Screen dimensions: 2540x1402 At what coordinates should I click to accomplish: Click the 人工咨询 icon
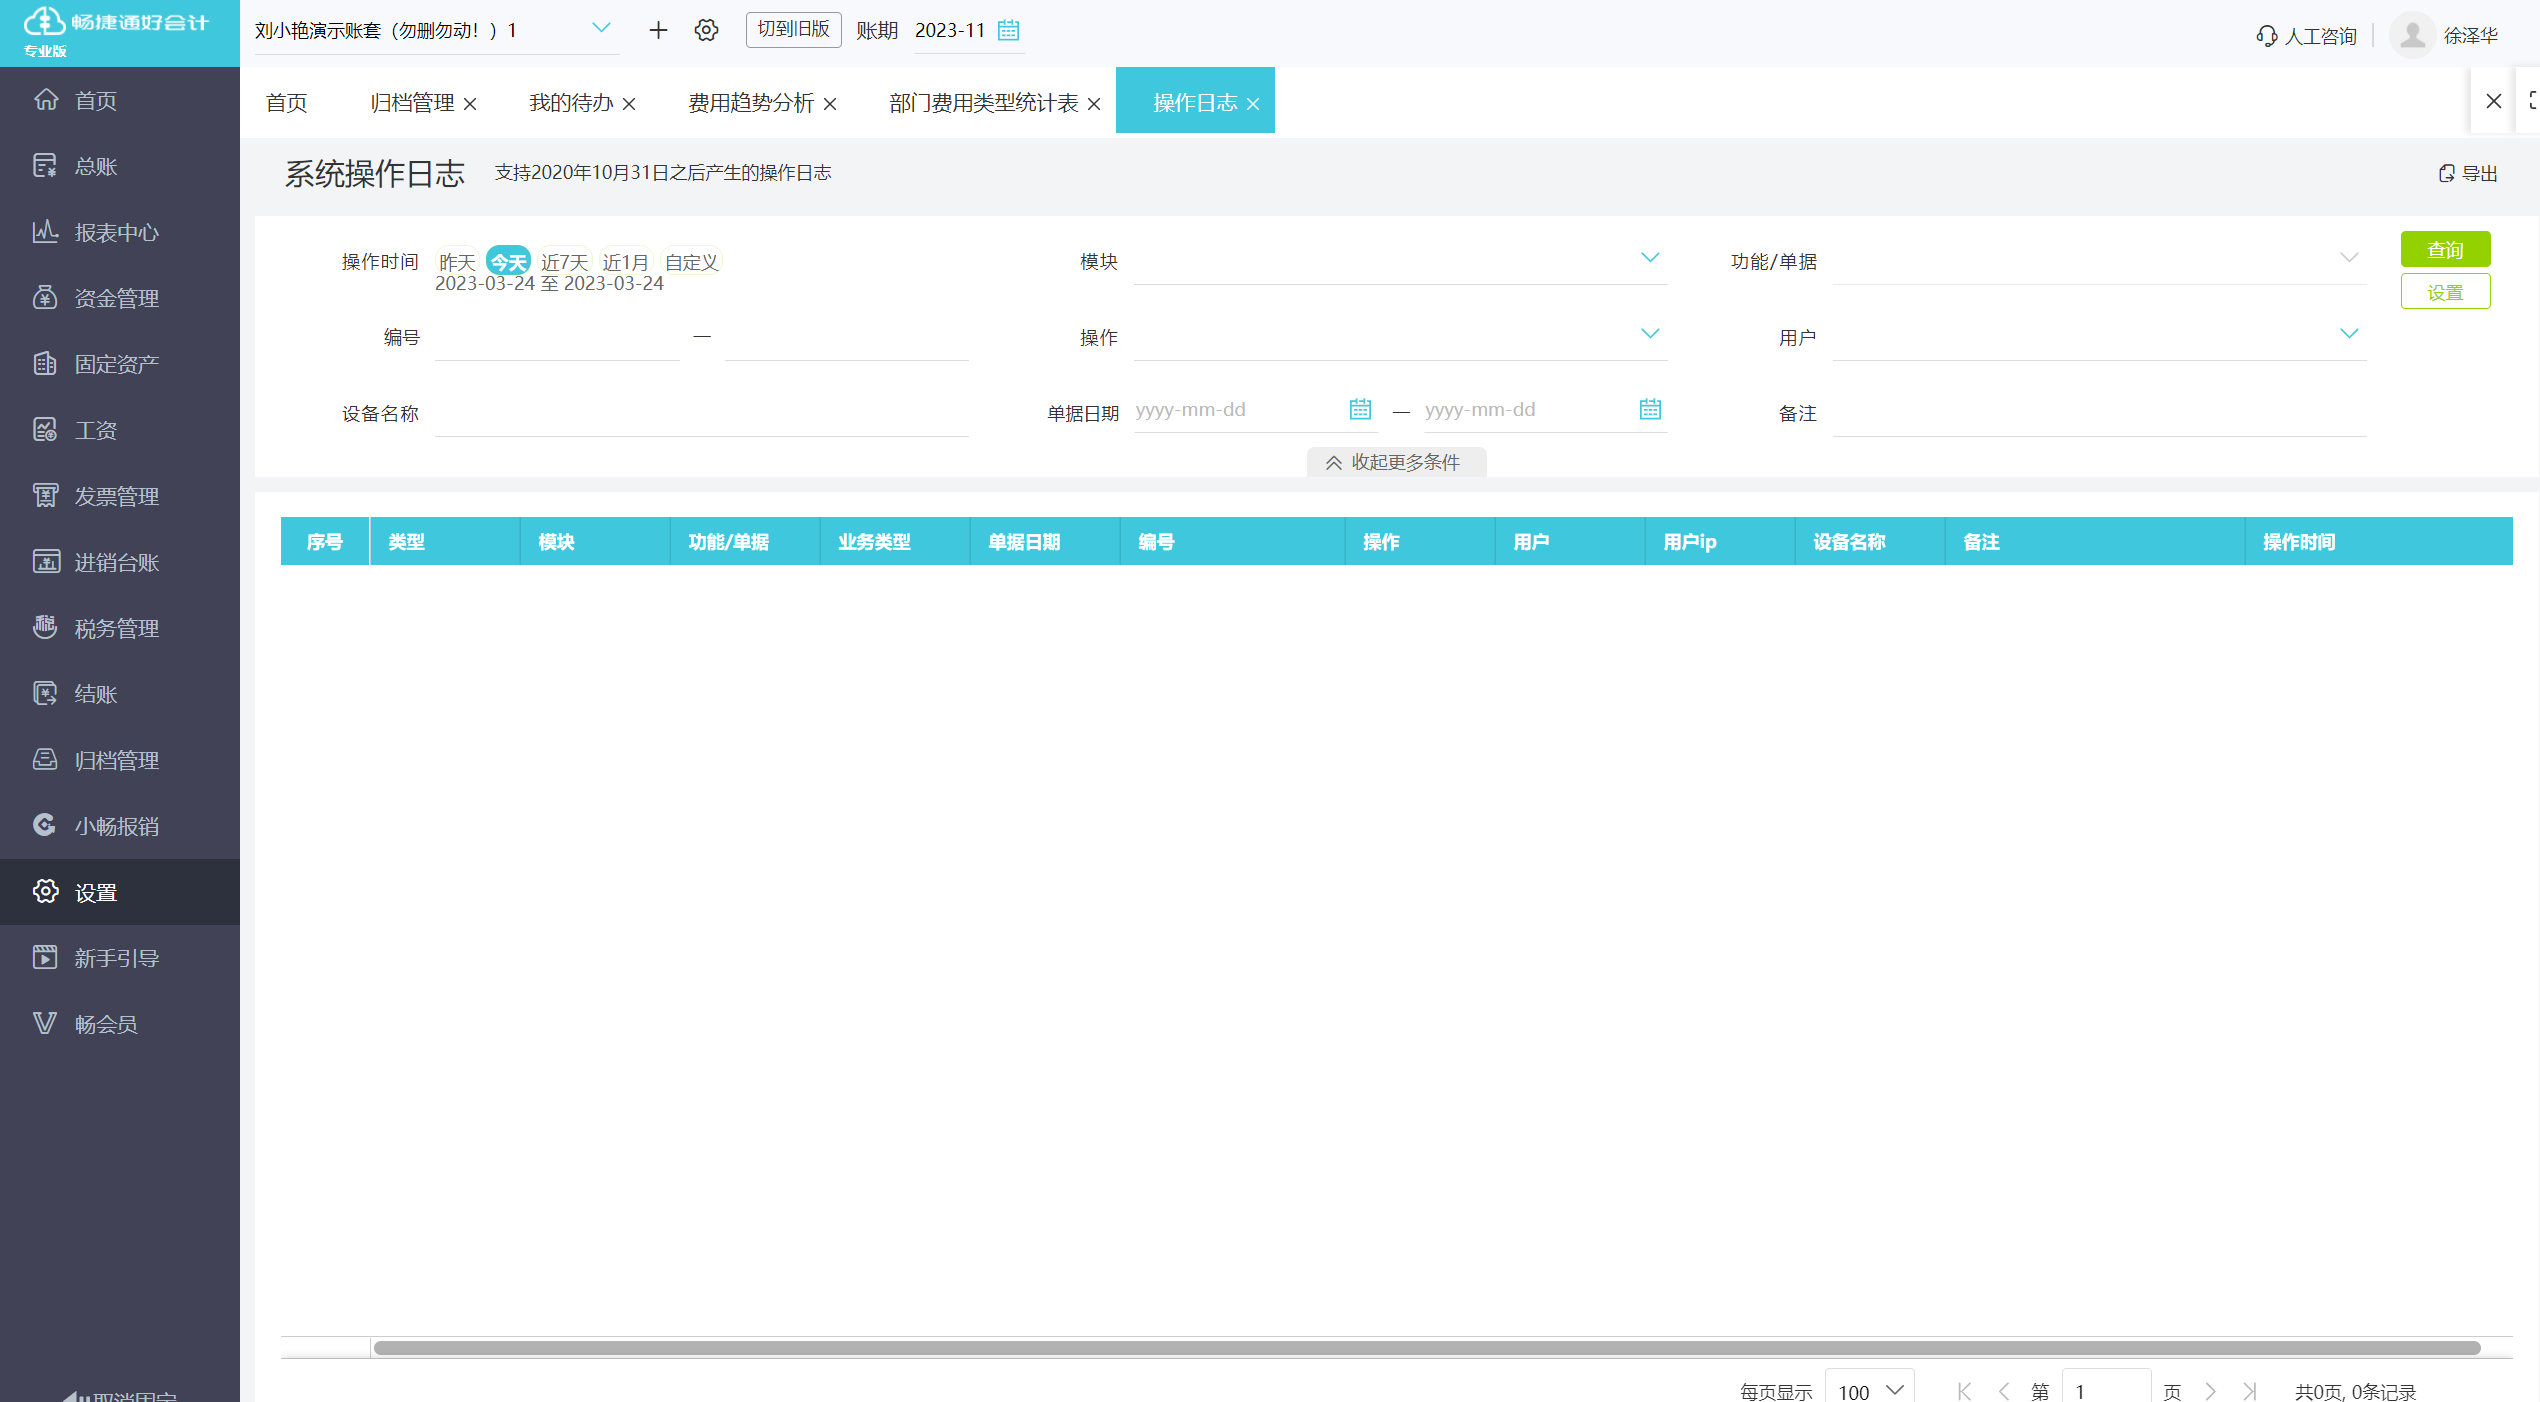pos(2264,33)
